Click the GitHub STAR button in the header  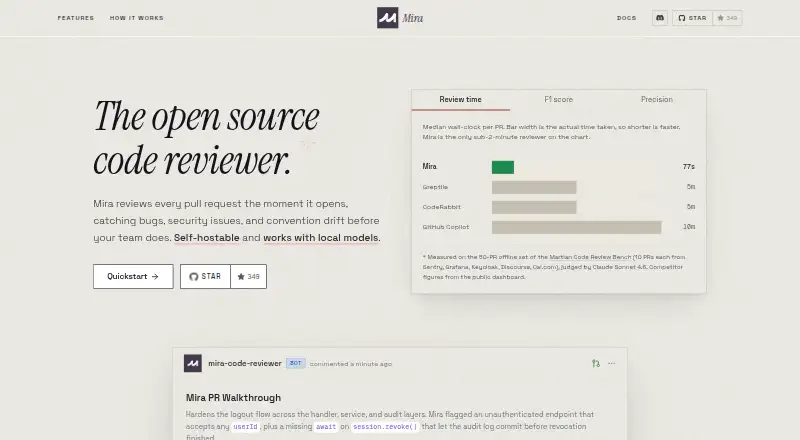click(692, 18)
